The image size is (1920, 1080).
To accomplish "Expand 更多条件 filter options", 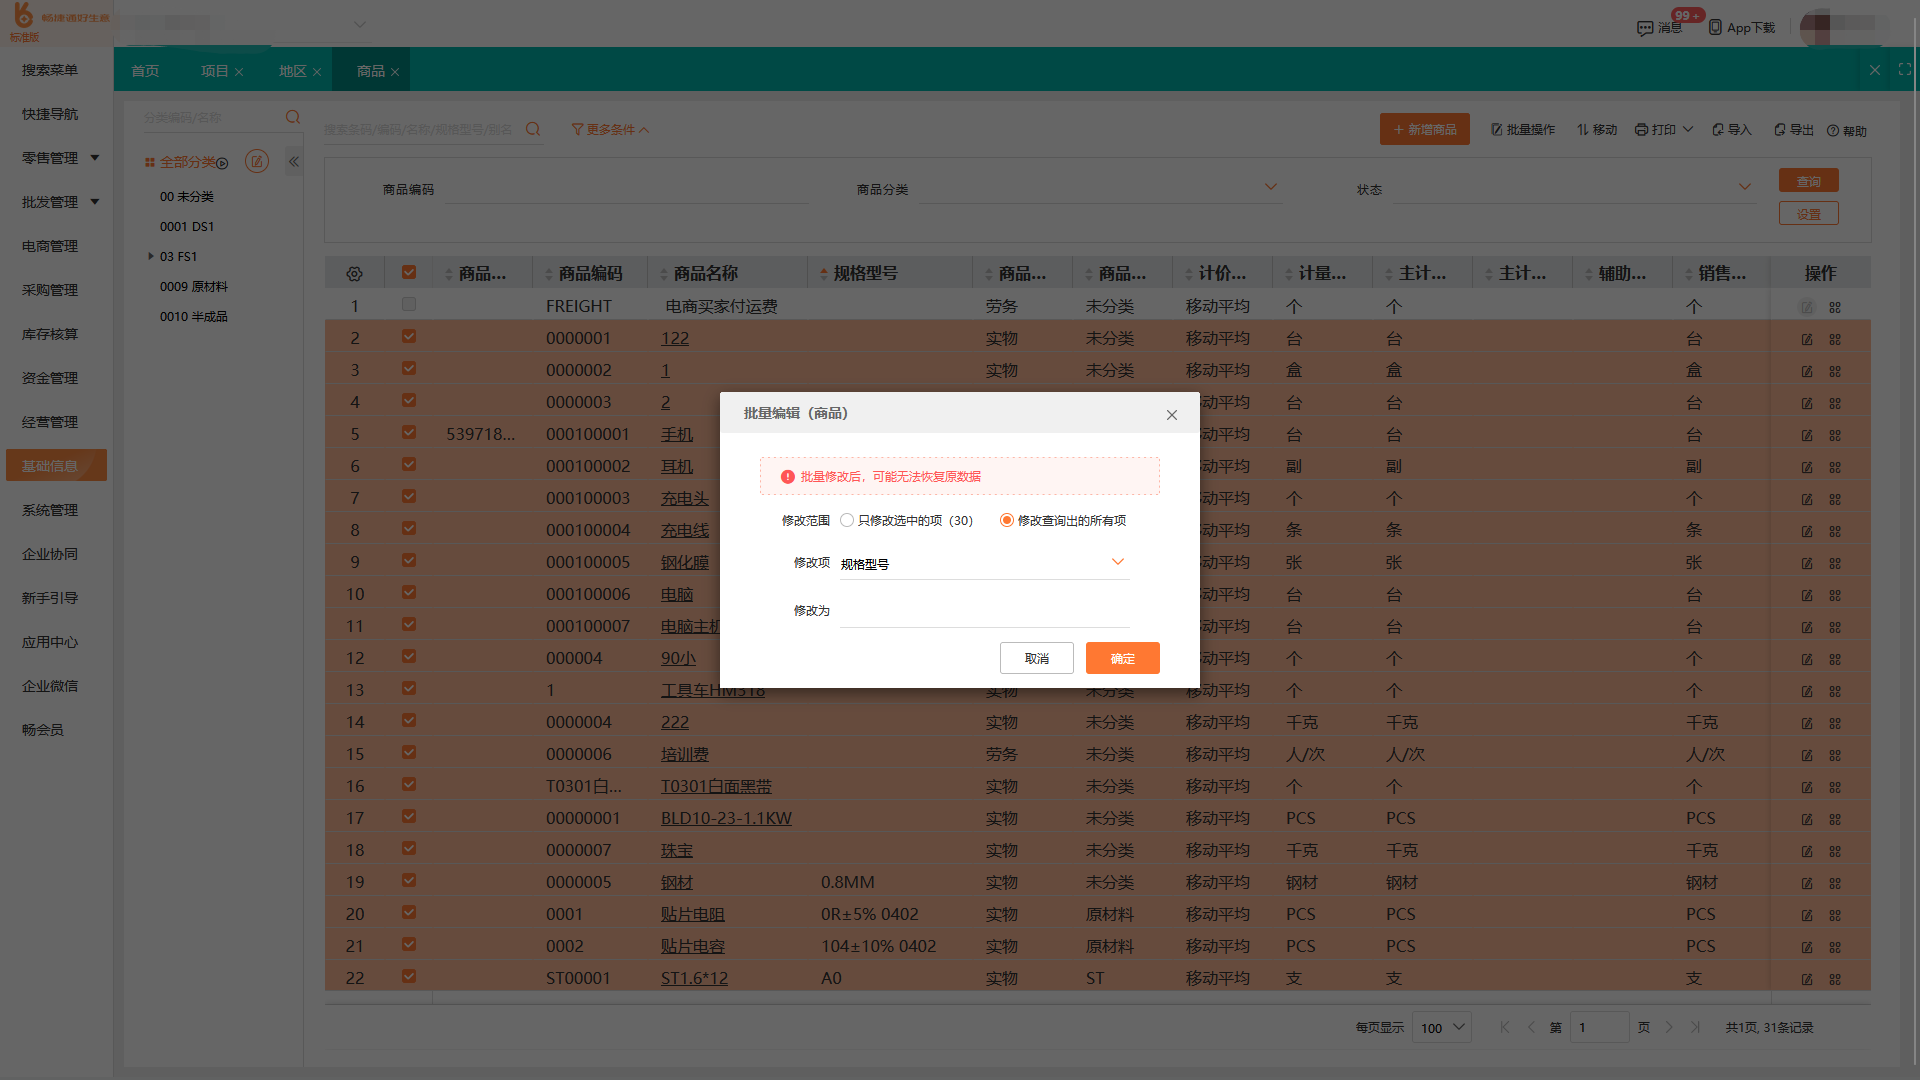I will coord(611,128).
